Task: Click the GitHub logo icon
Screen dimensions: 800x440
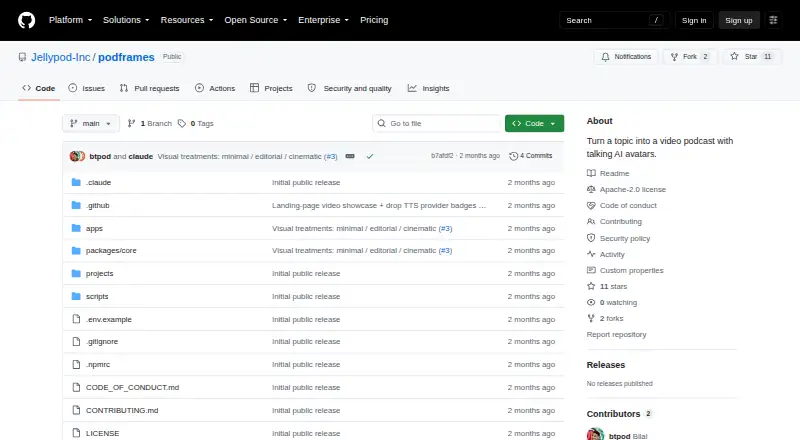Action: pos(27,20)
